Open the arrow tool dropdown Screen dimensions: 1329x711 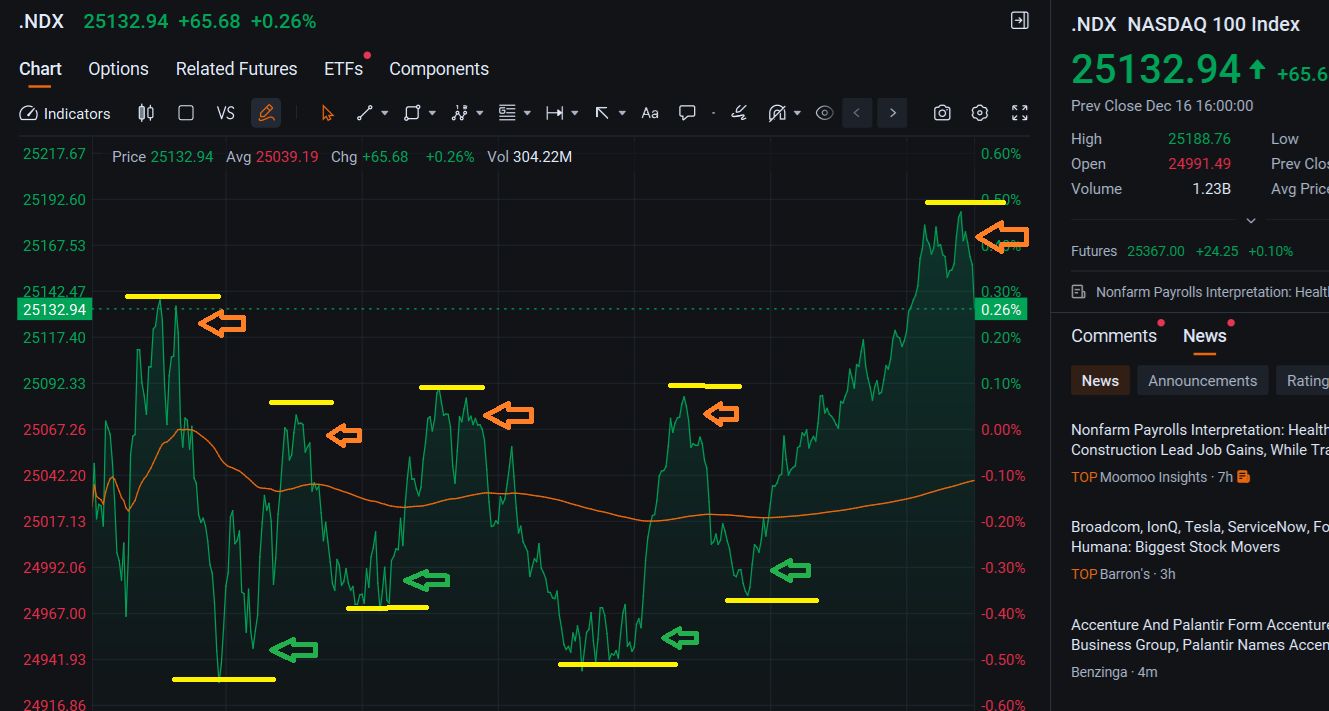click(622, 114)
